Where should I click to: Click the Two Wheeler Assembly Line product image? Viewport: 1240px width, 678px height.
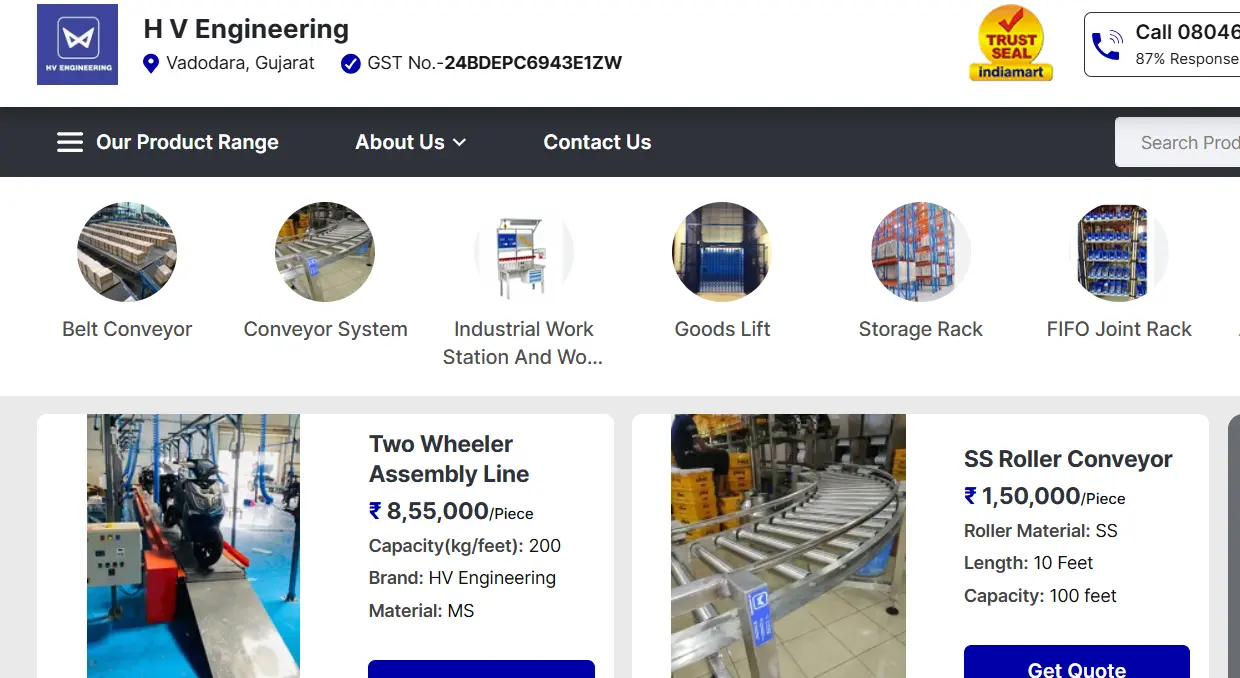(193, 545)
